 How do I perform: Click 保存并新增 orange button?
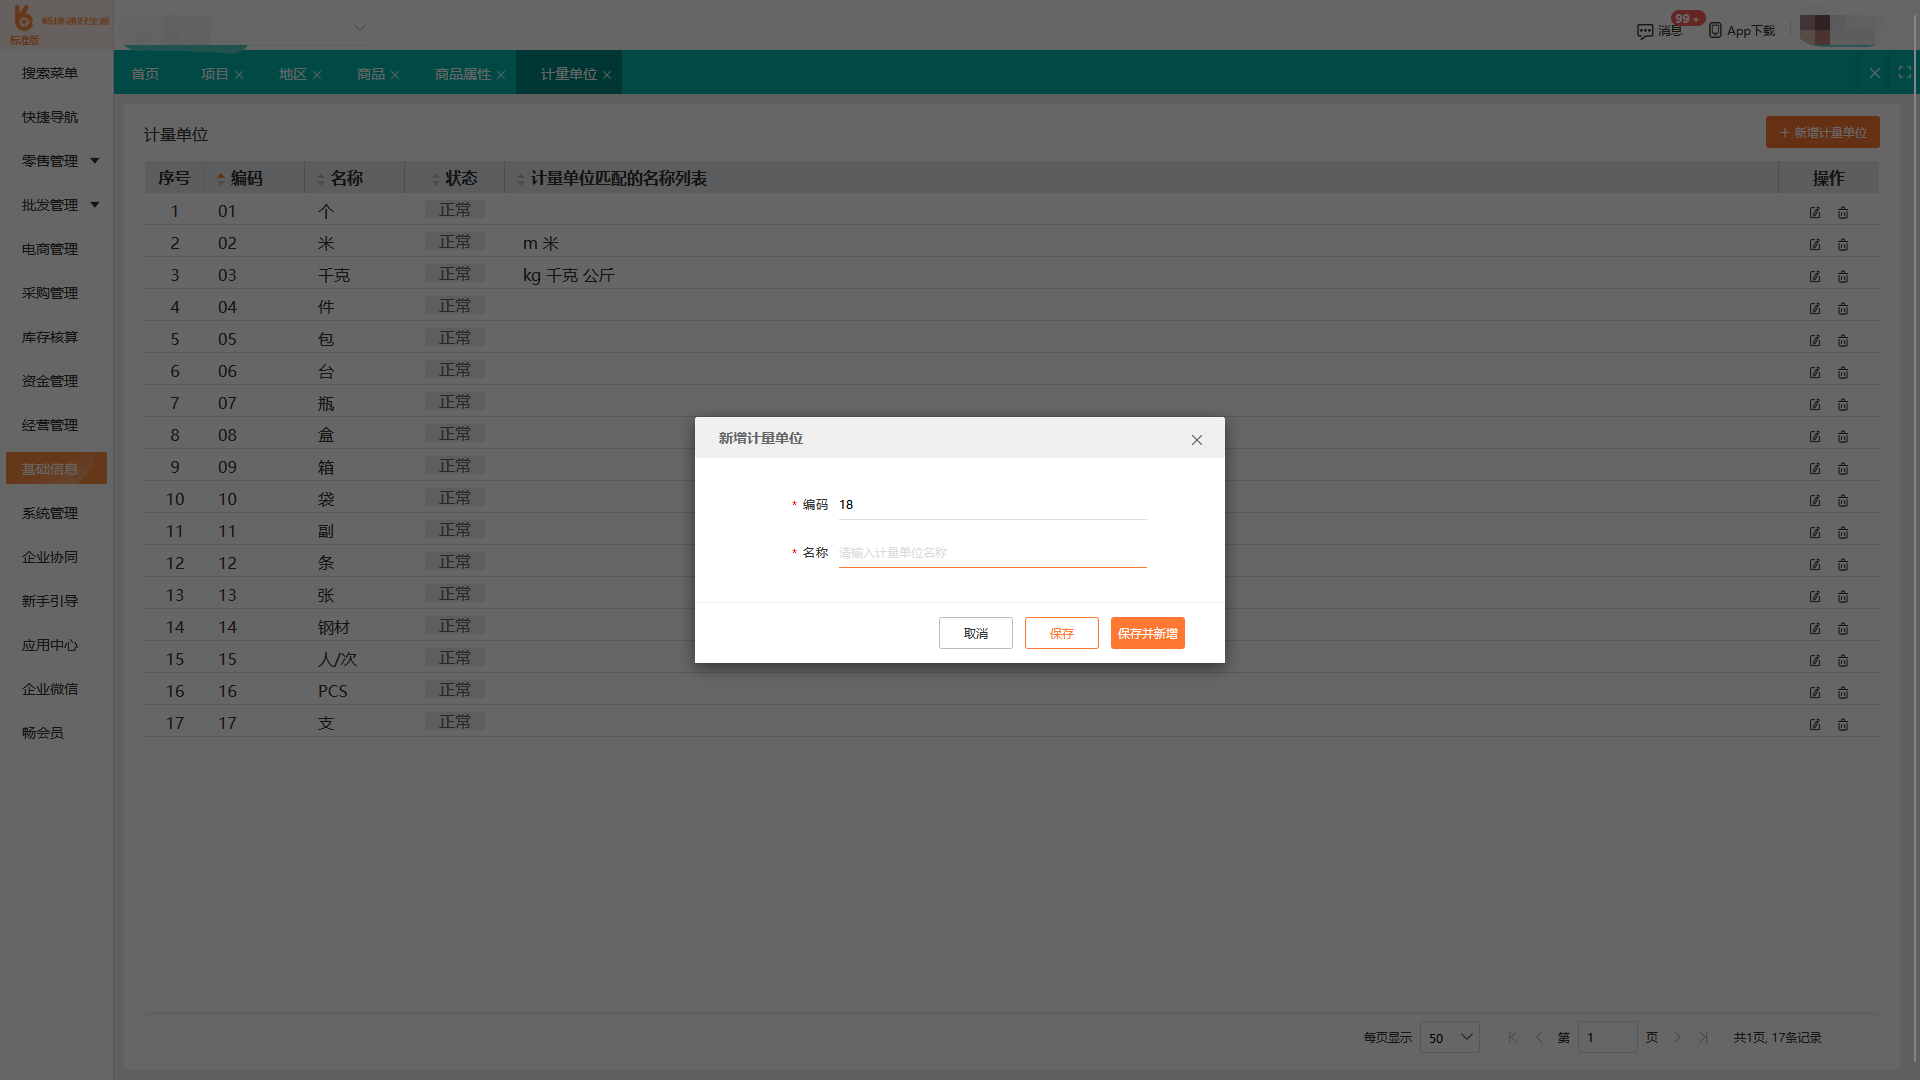click(1147, 633)
